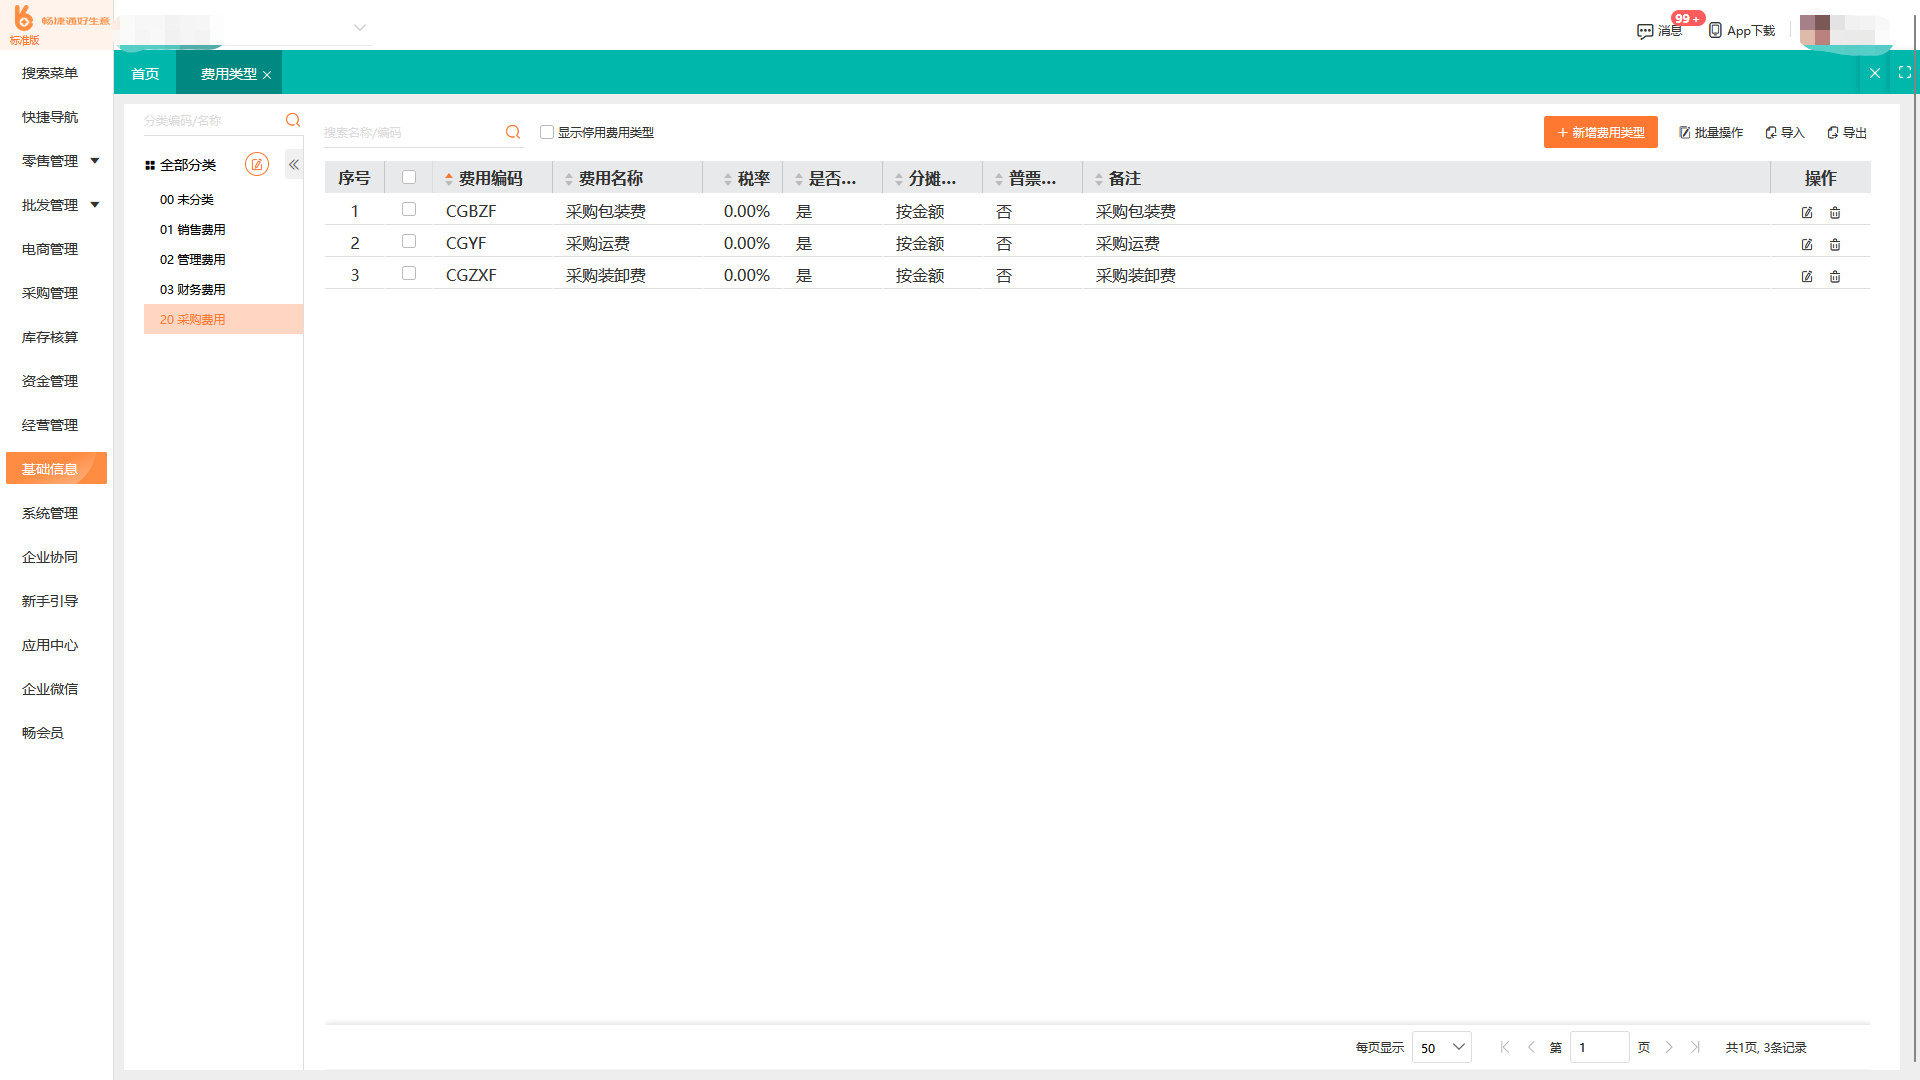This screenshot has height=1080, width=1920.
Task: Select checkbox for row 1 采购包装费
Action: tap(409, 210)
